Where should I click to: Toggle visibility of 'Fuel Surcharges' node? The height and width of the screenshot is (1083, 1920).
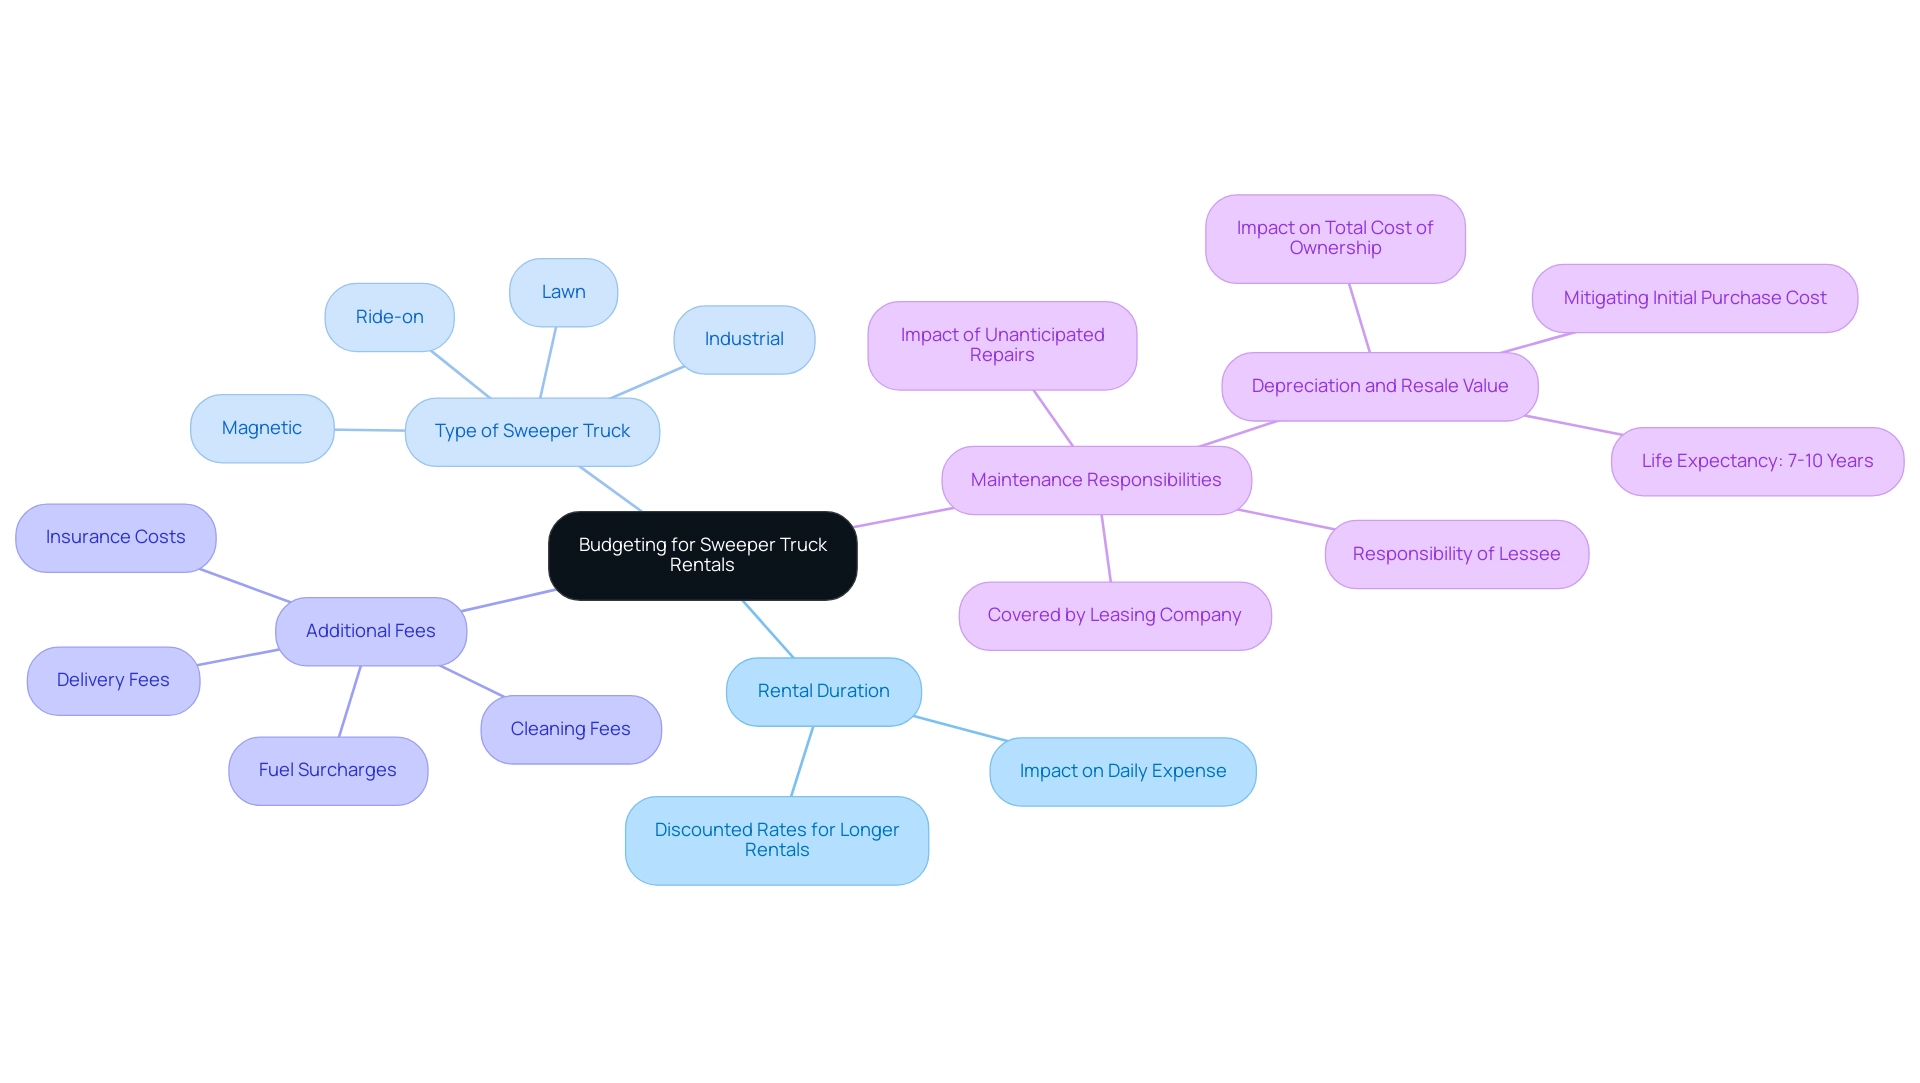(328, 769)
